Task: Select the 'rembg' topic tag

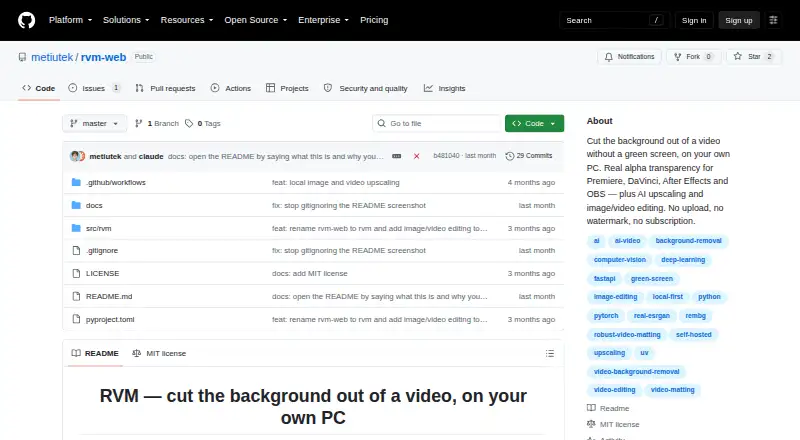Action: coord(695,316)
